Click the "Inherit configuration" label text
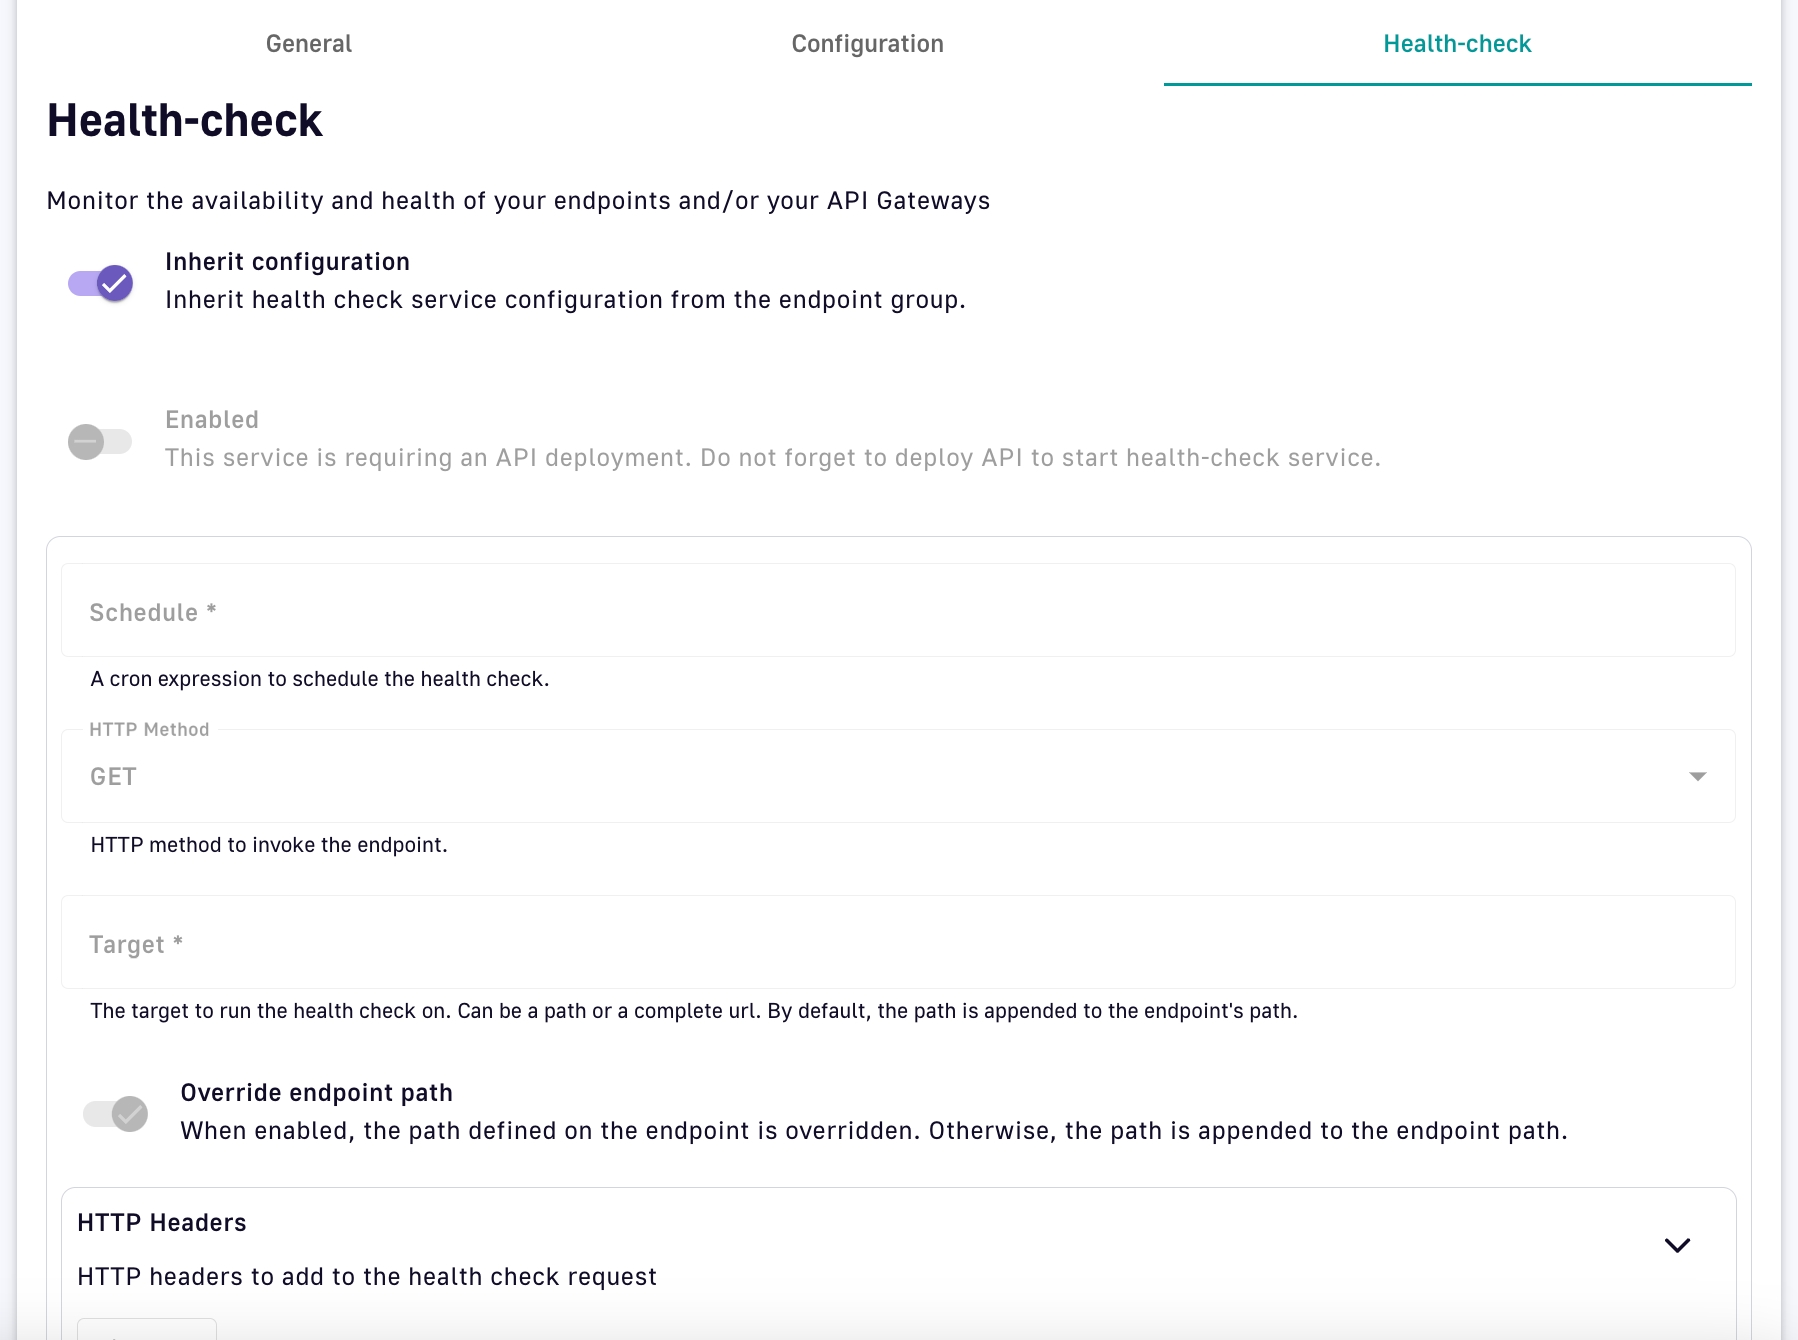The height and width of the screenshot is (1340, 1798). 287,262
